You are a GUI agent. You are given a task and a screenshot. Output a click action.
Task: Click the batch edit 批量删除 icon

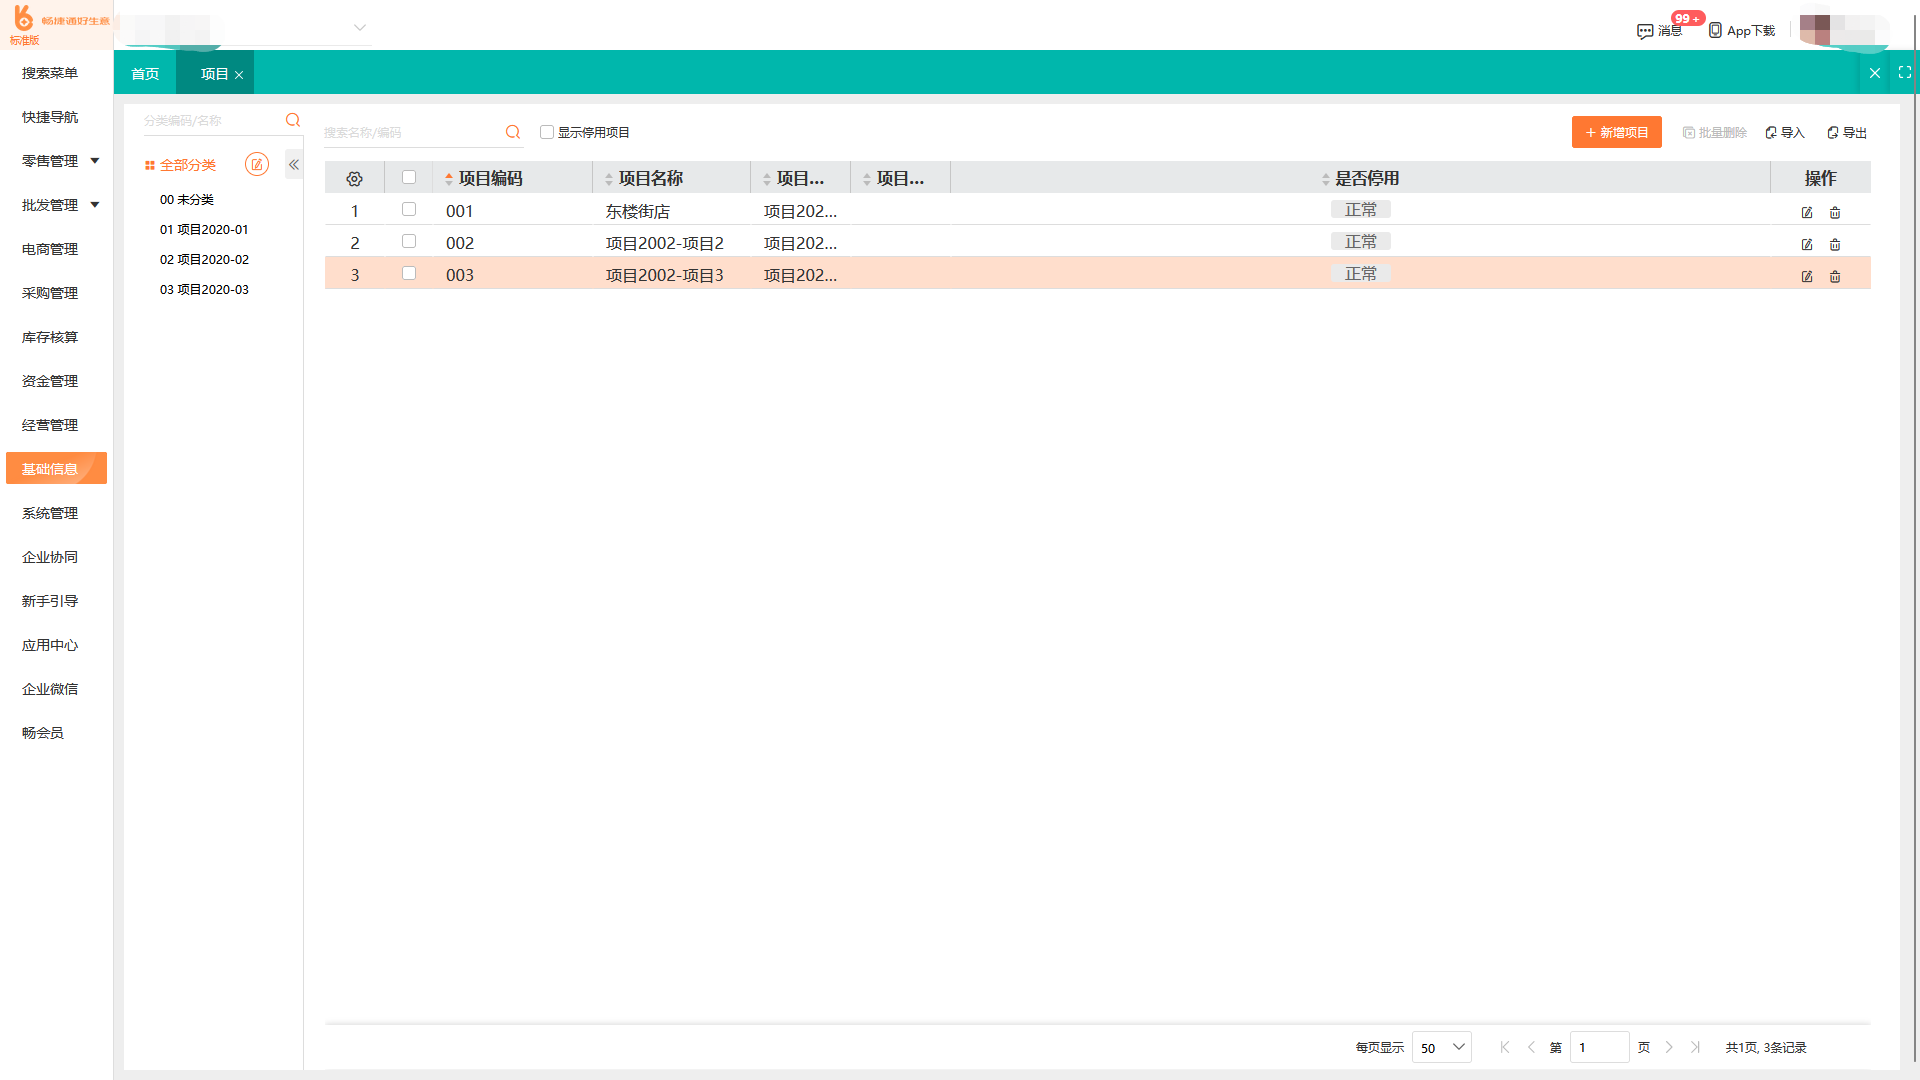pos(1710,131)
